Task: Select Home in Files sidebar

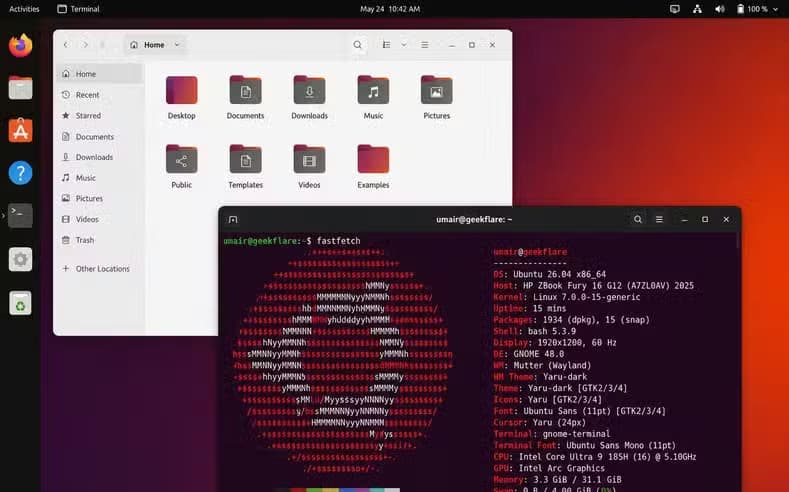Action: tap(100, 74)
